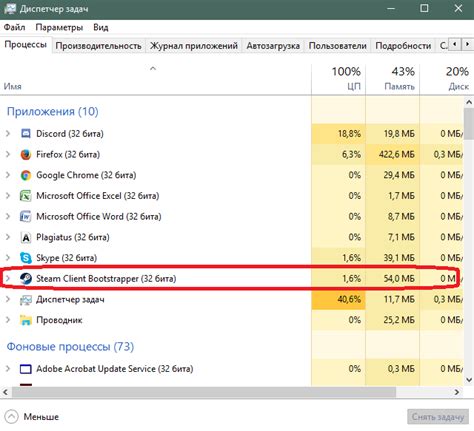Switch to the Автозагрузка tab
474x431 pixels.
[273, 46]
